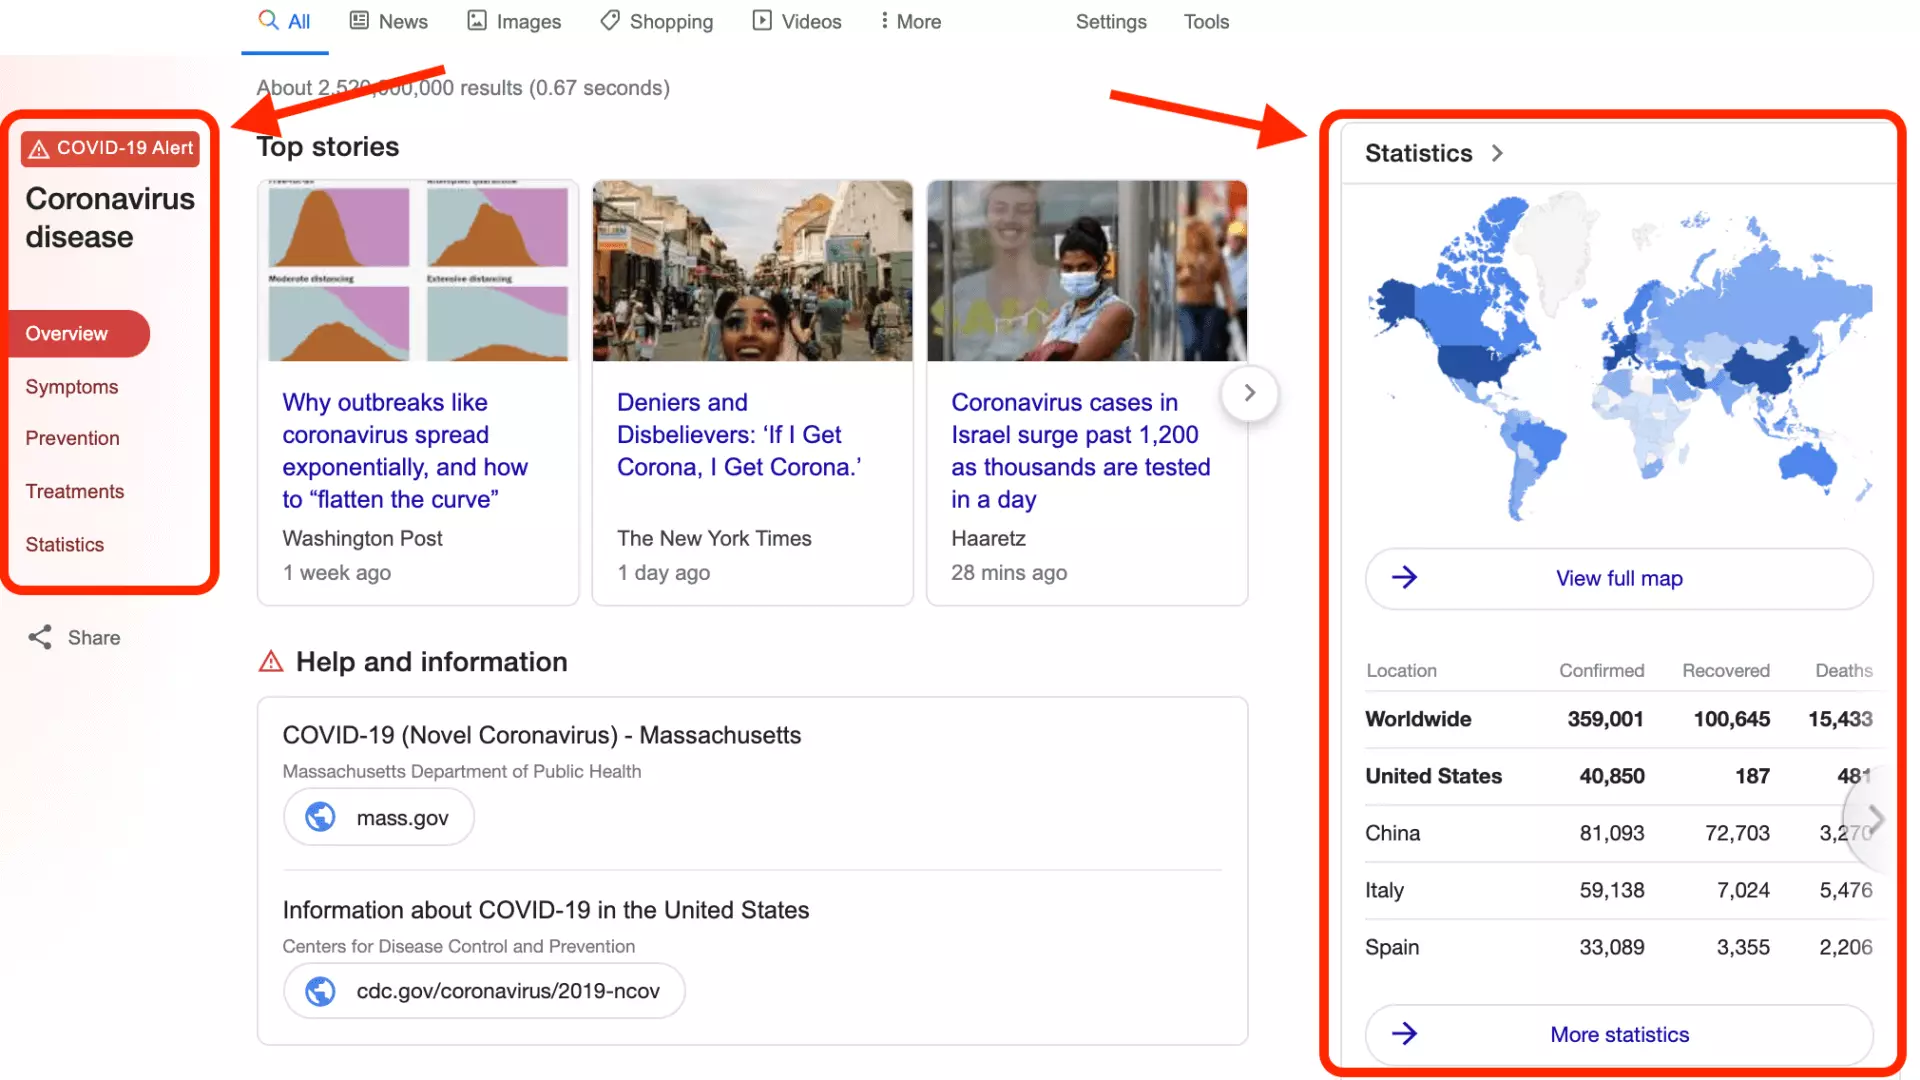Click the Videos play button icon
This screenshot has height=1080, width=1920.
coord(764,21)
